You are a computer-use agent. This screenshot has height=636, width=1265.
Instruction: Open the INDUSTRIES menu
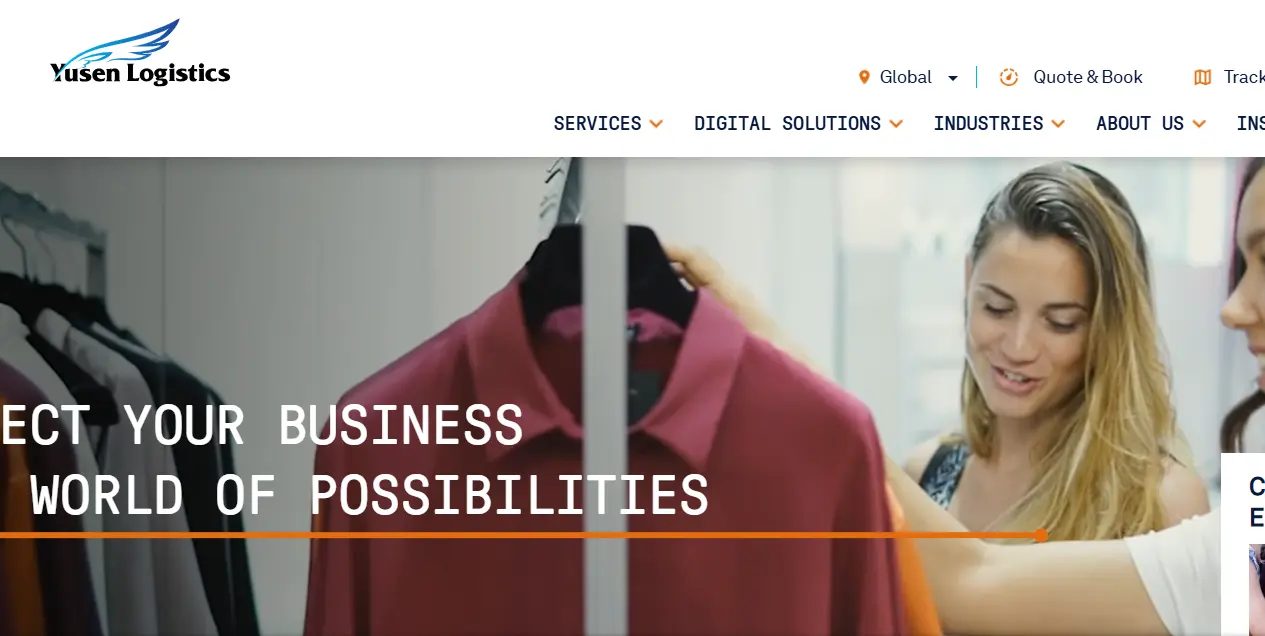tap(988, 123)
